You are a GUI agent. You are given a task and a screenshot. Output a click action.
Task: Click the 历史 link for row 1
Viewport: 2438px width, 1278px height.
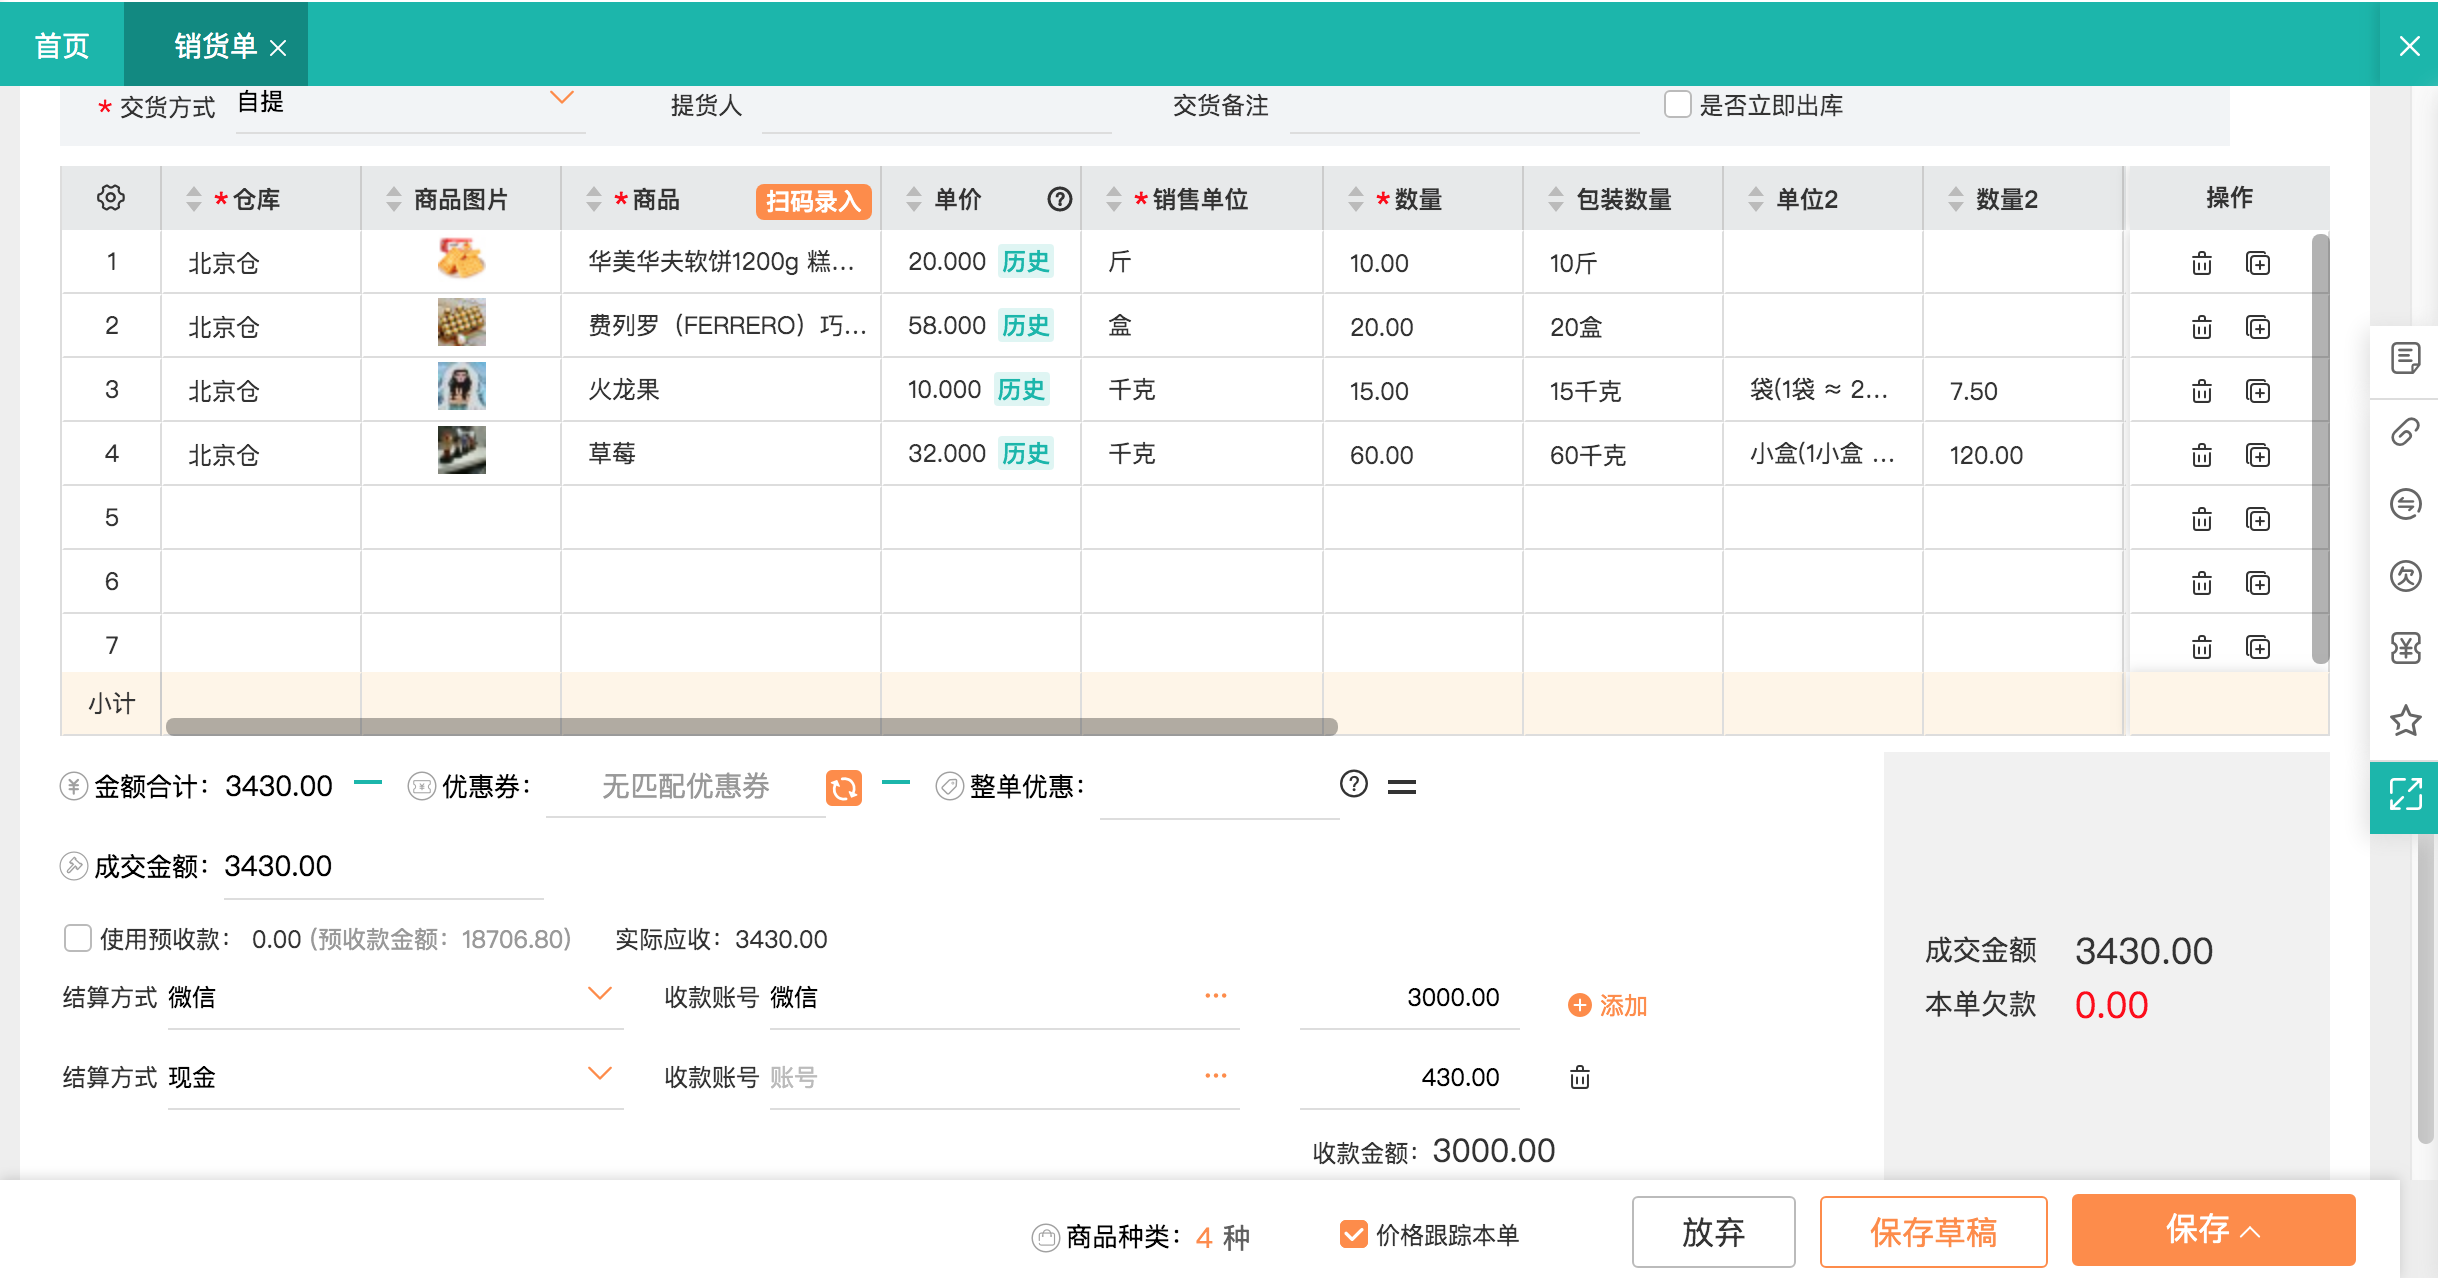tap(1027, 261)
